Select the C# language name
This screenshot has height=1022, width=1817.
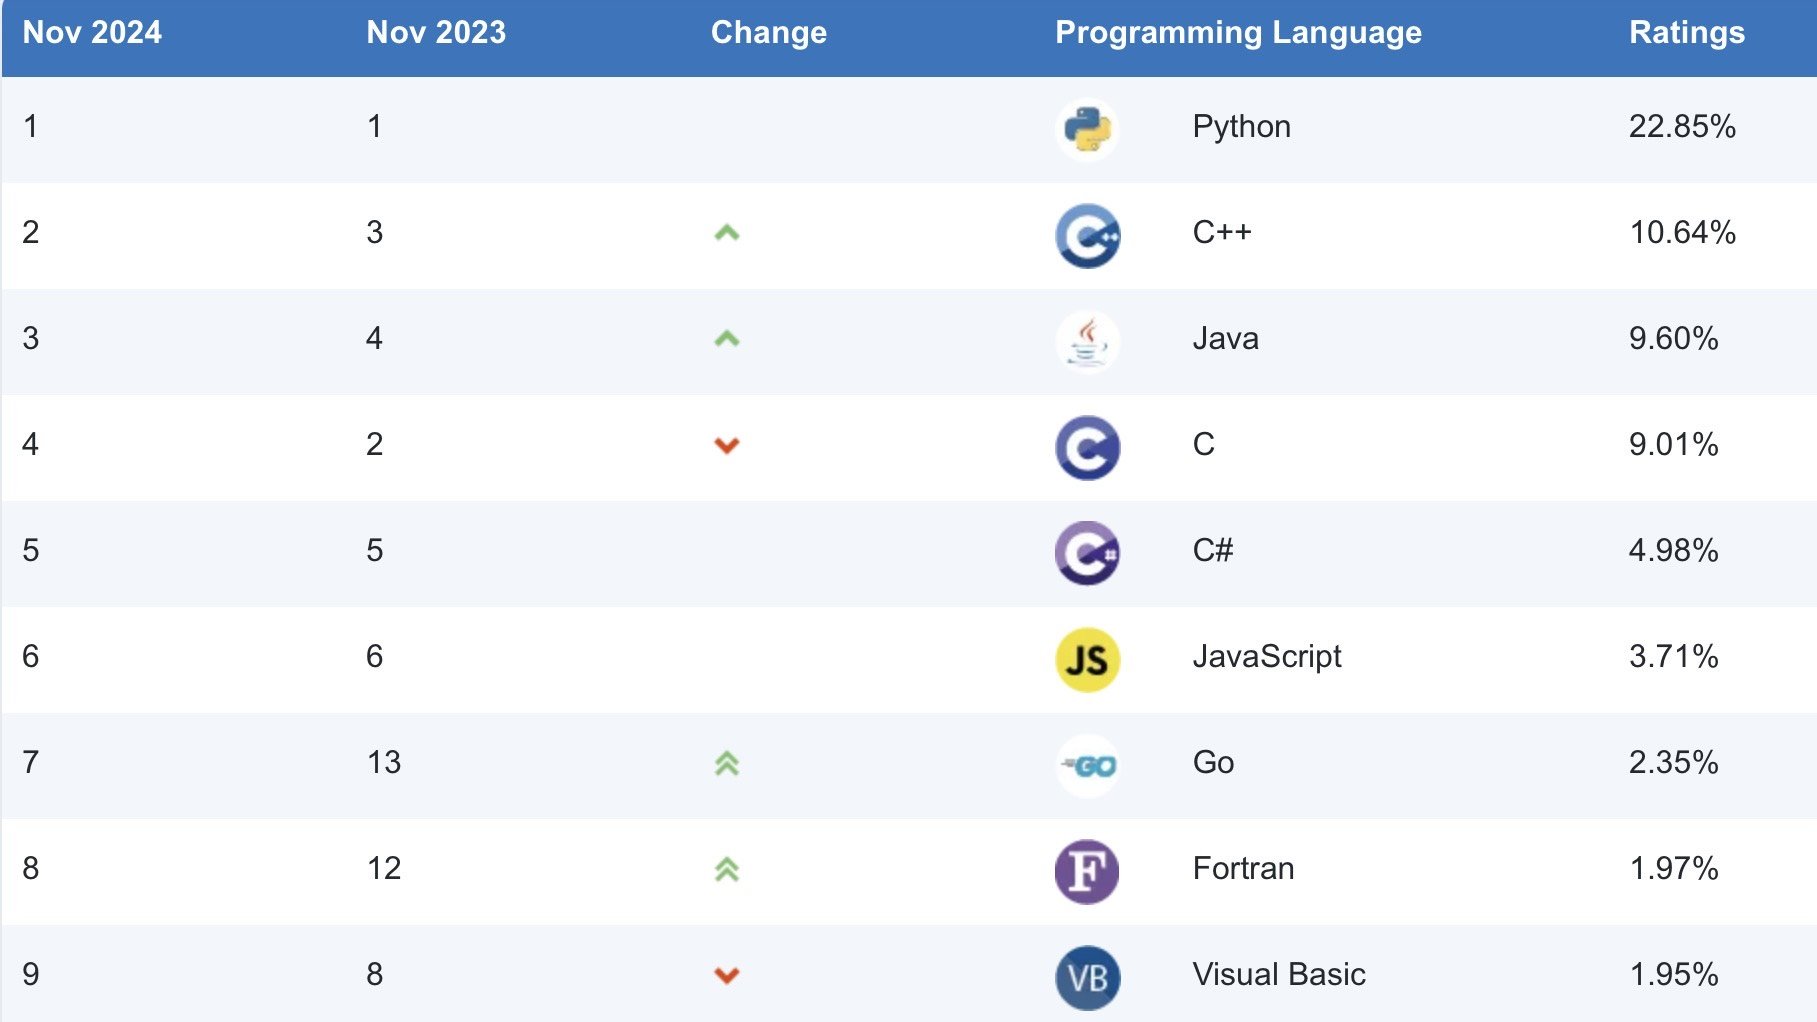point(1213,550)
